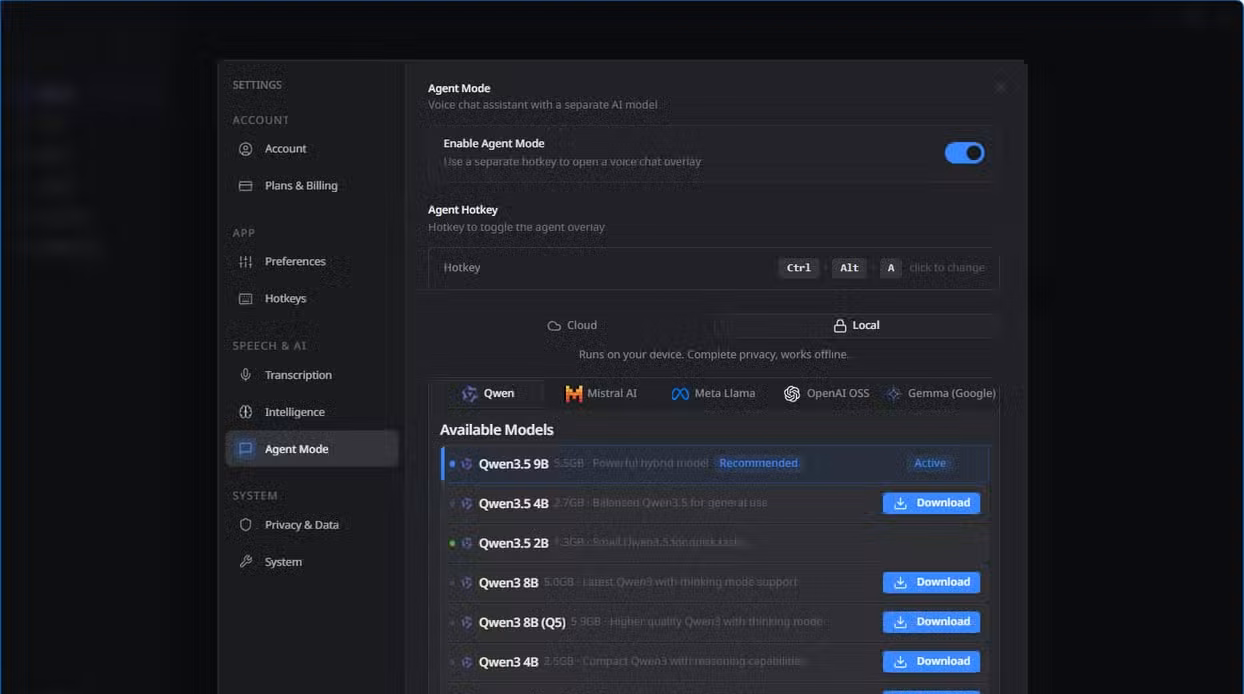Click the Preferences sliders icon
1244x694 pixels.
(245, 262)
